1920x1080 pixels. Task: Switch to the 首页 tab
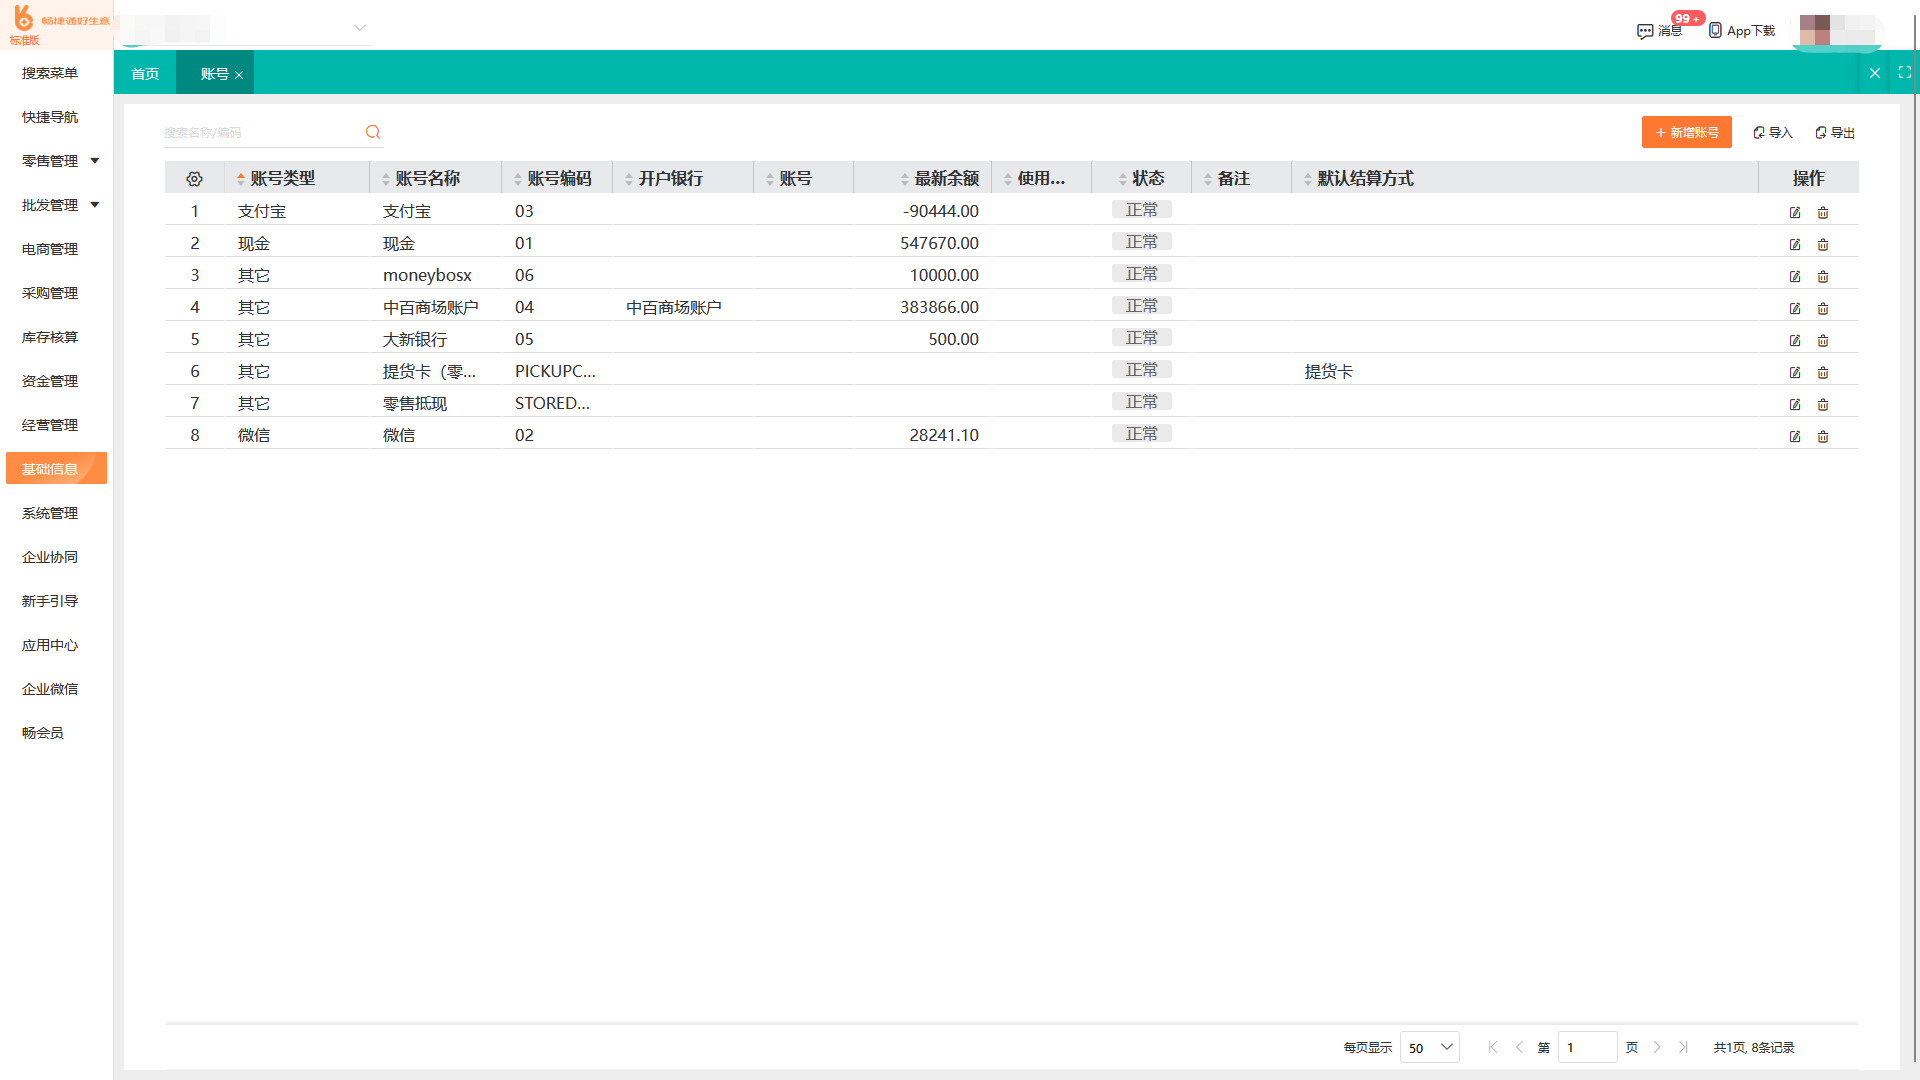[x=145, y=73]
